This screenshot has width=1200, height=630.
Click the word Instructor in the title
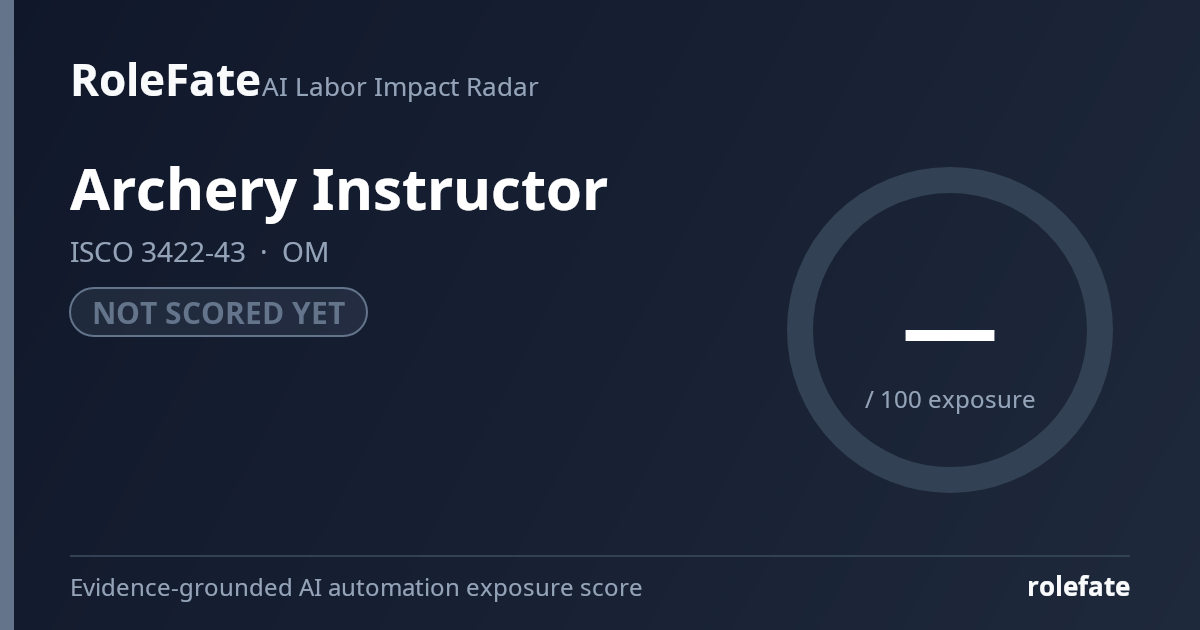[460, 190]
